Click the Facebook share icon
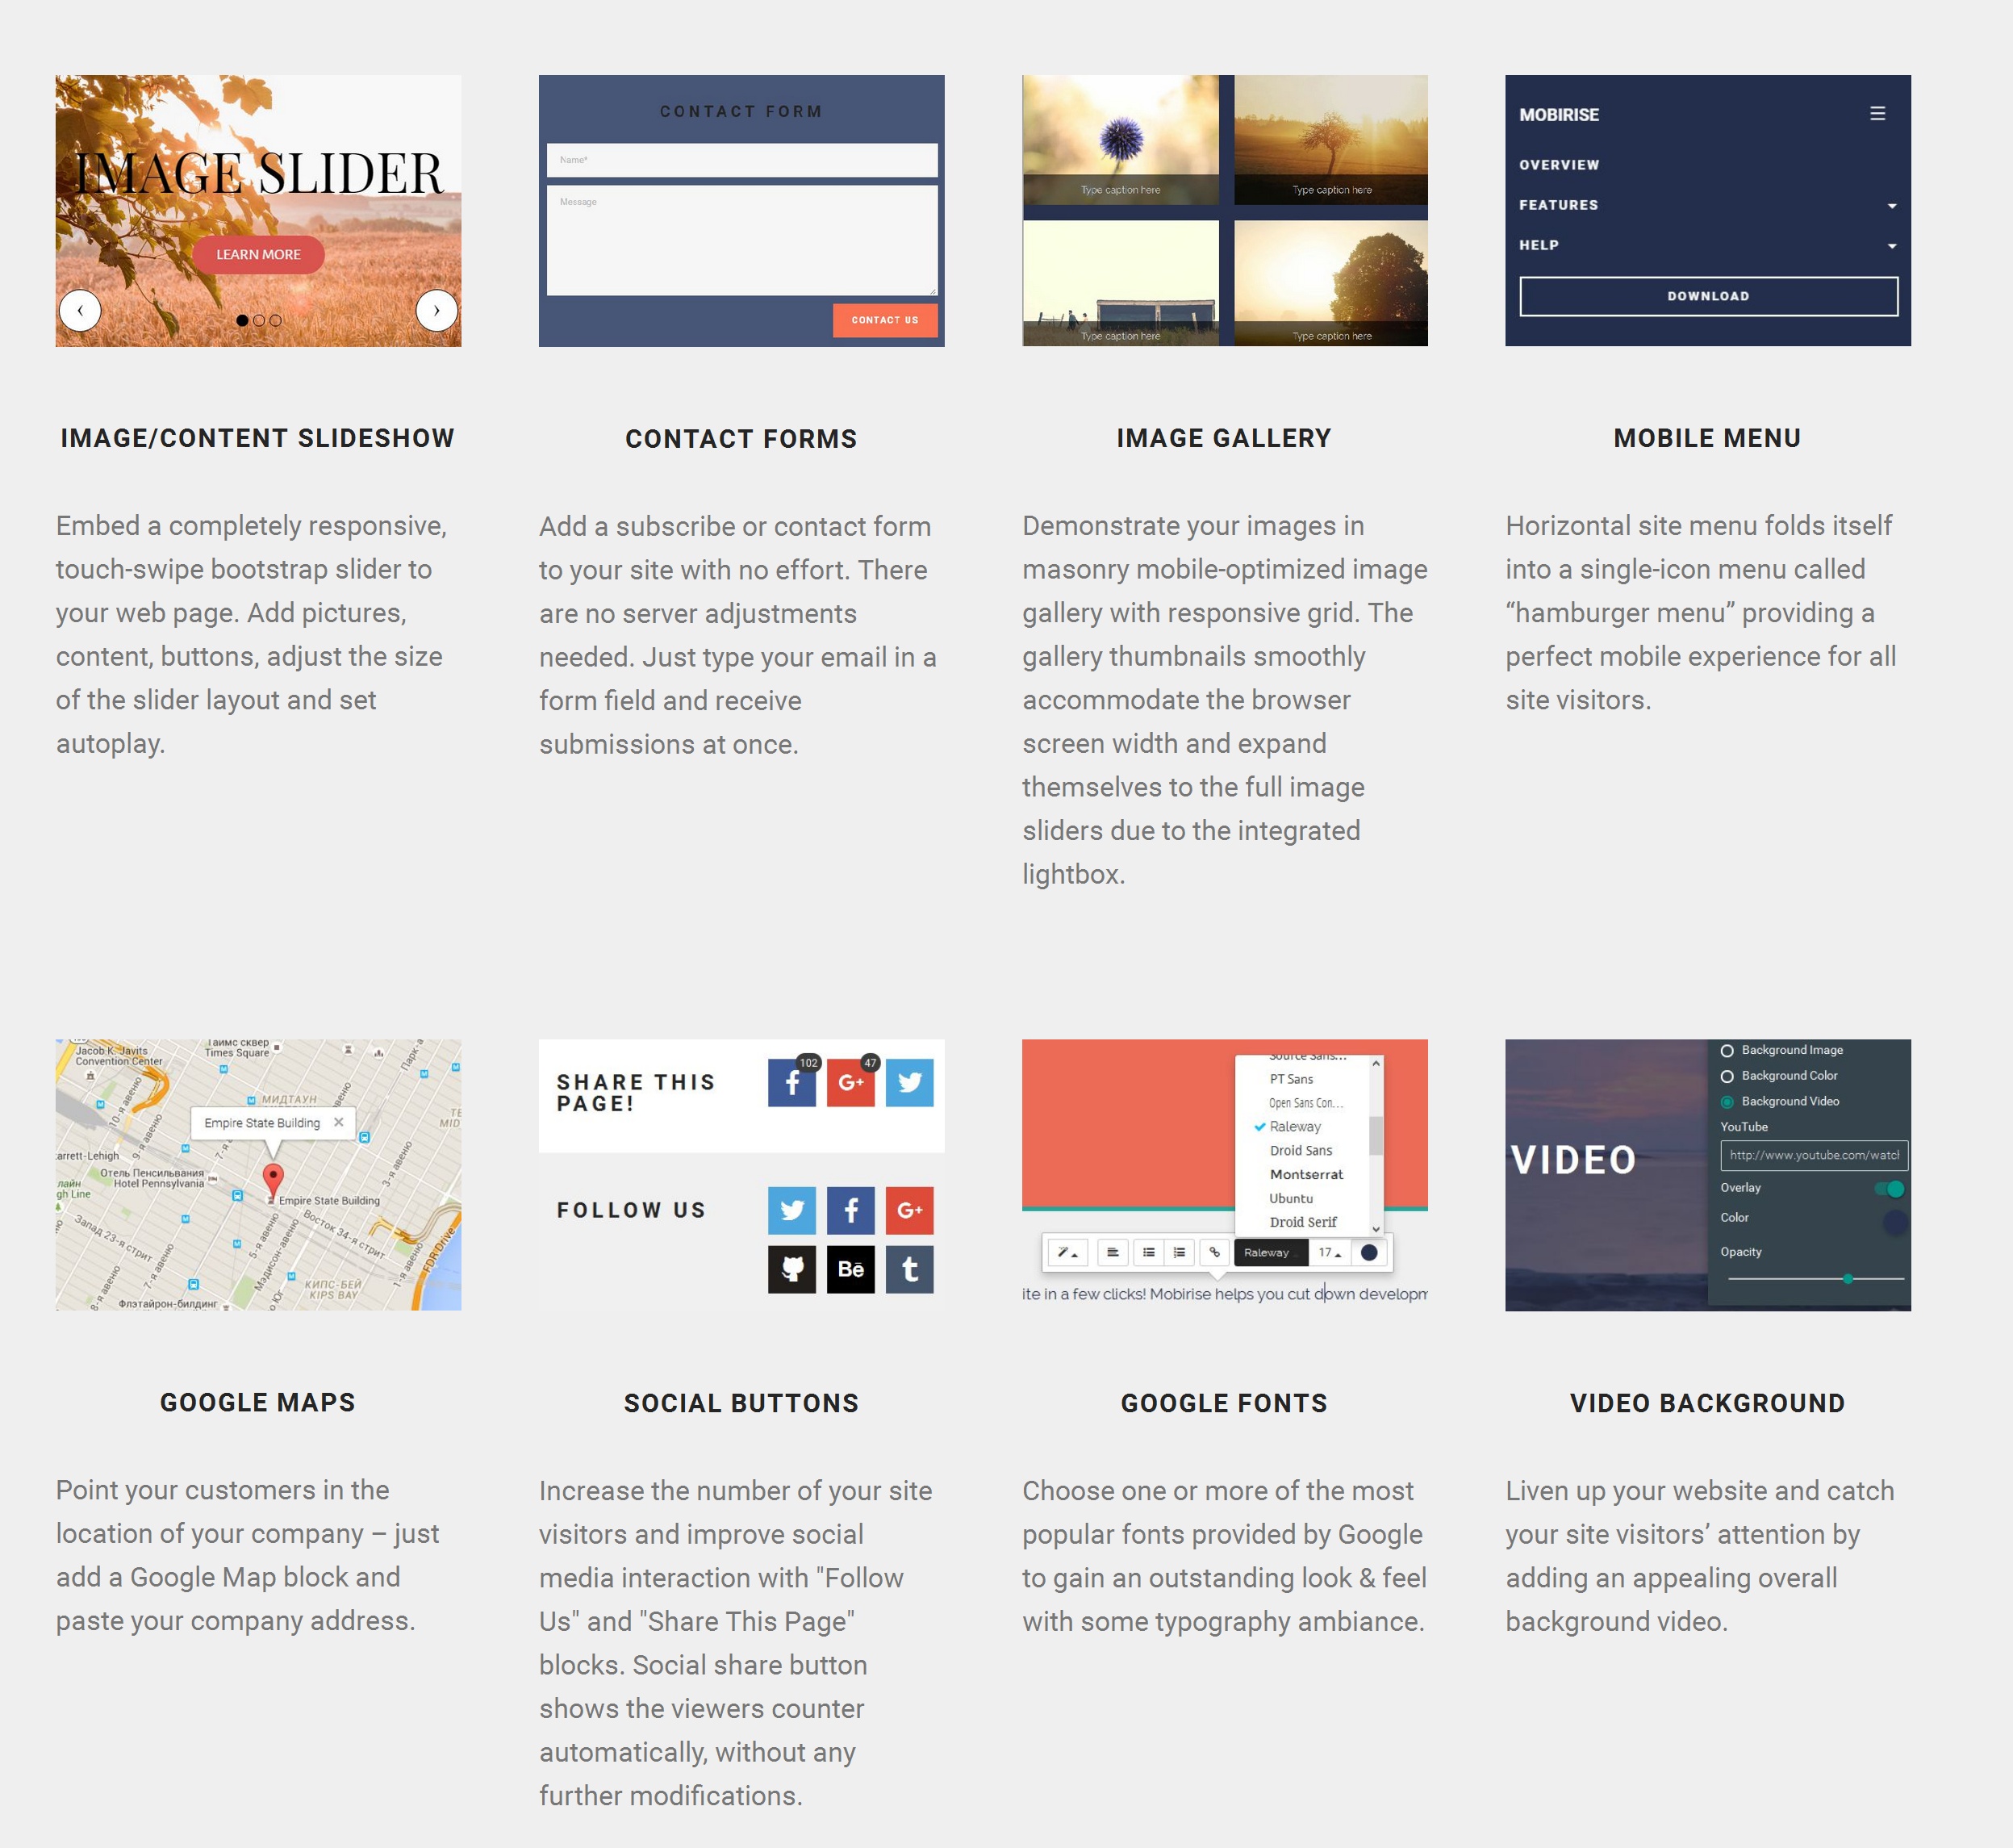The image size is (2013, 1848). point(791,1082)
